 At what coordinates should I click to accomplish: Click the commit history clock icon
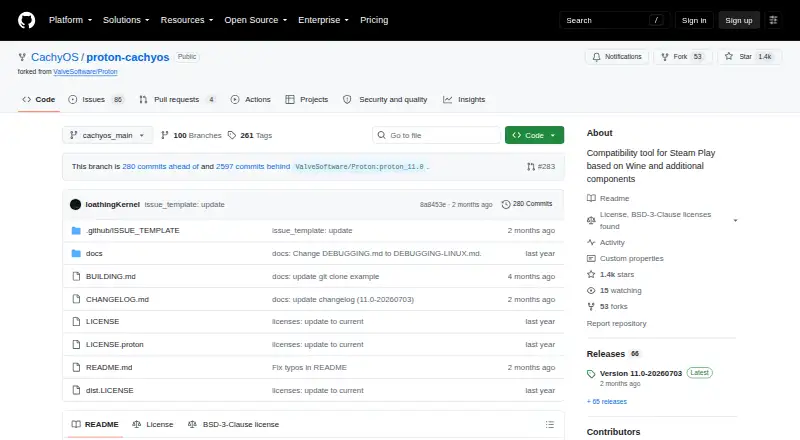(x=506, y=204)
